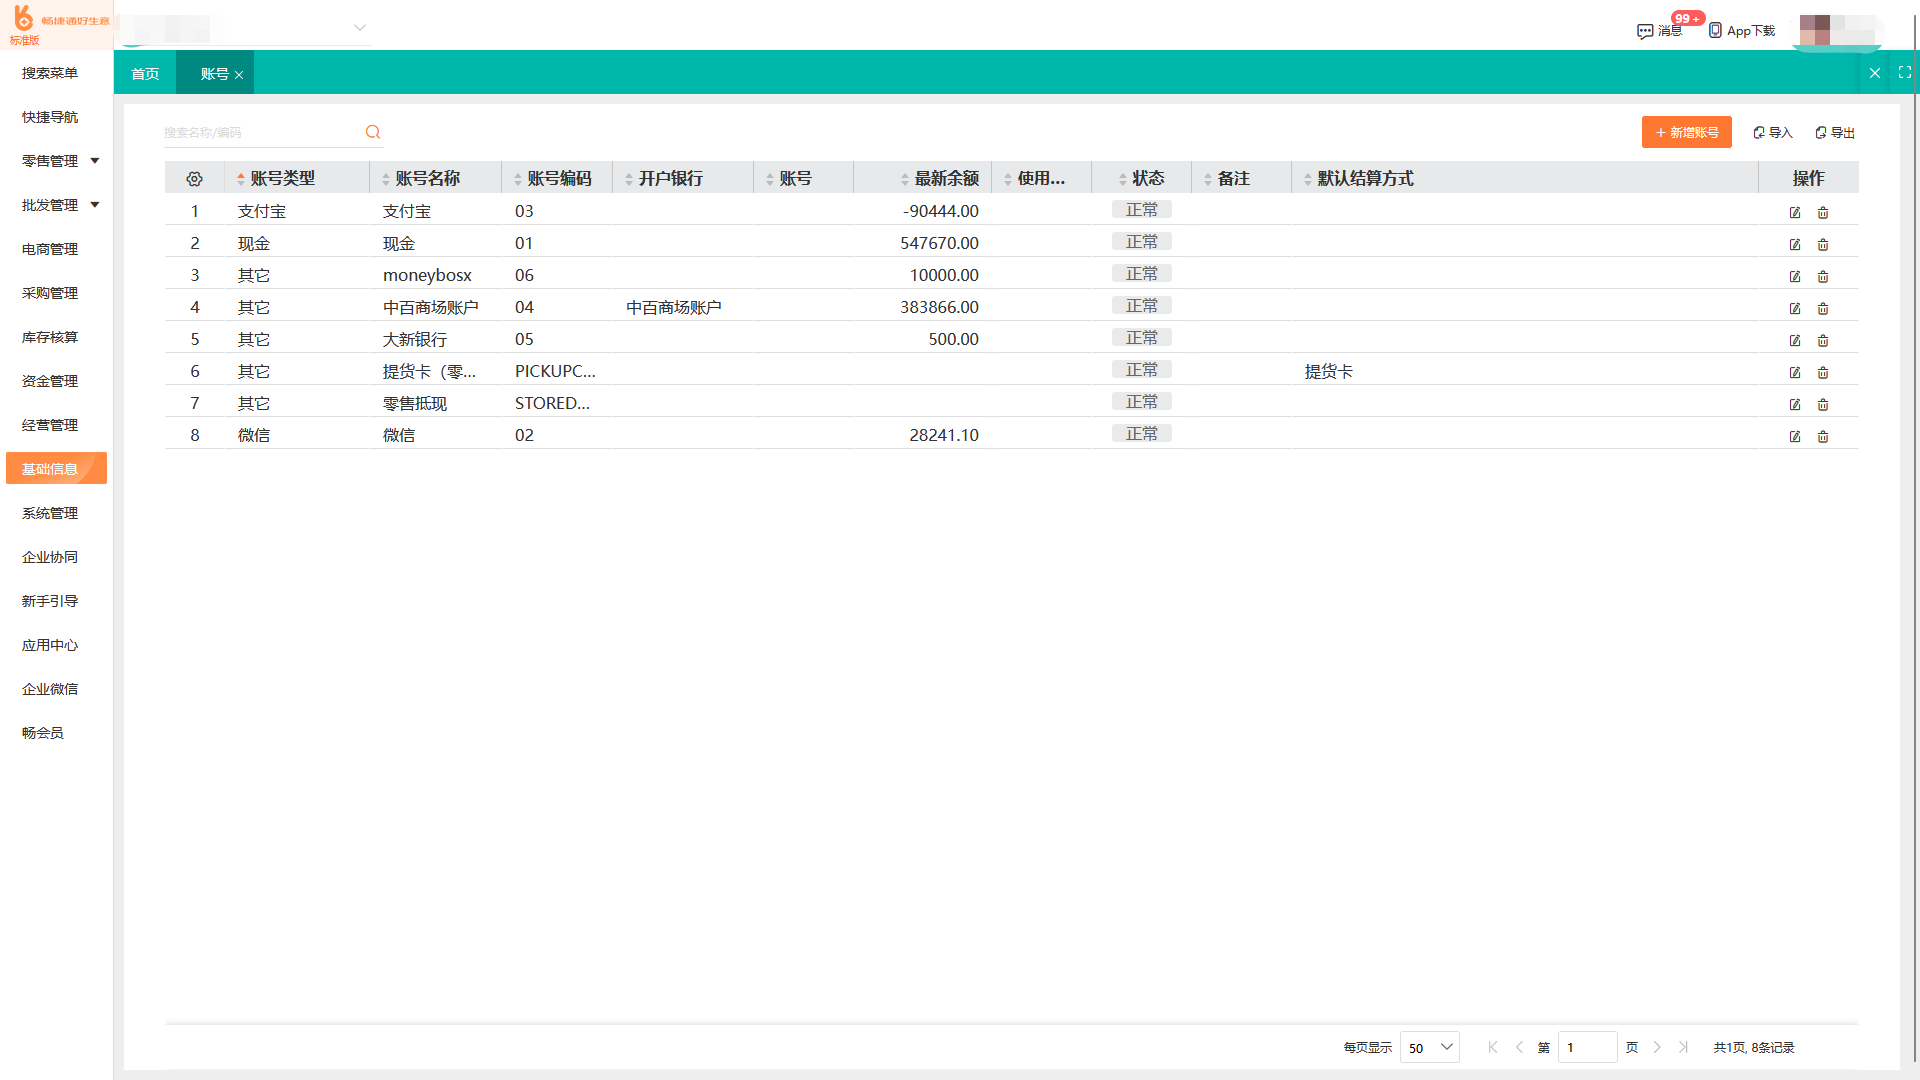1920x1080 pixels.
Task: Click the 首页 home tab
Action: click(145, 73)
